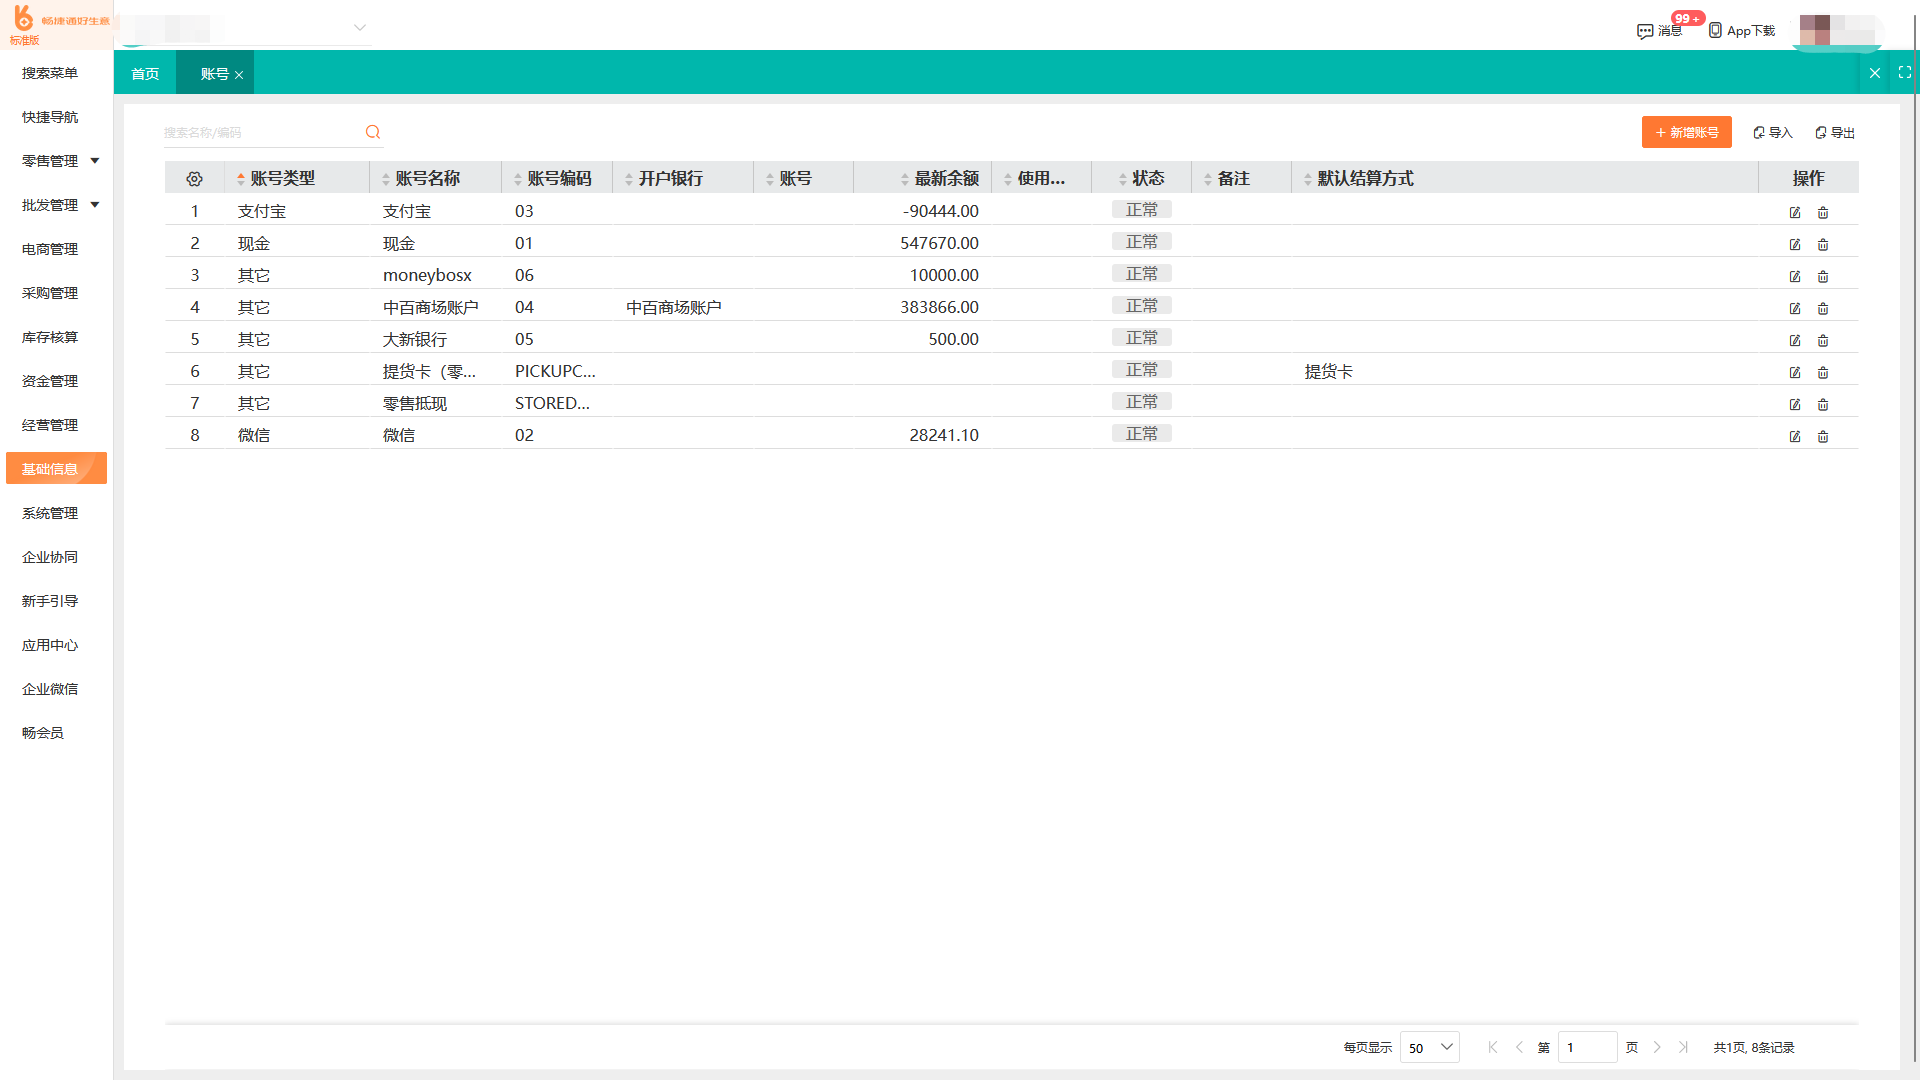Expand the every-page display dropdown
The width and height of the screenshot is (1920, 1080).
click(1429, 1047)
